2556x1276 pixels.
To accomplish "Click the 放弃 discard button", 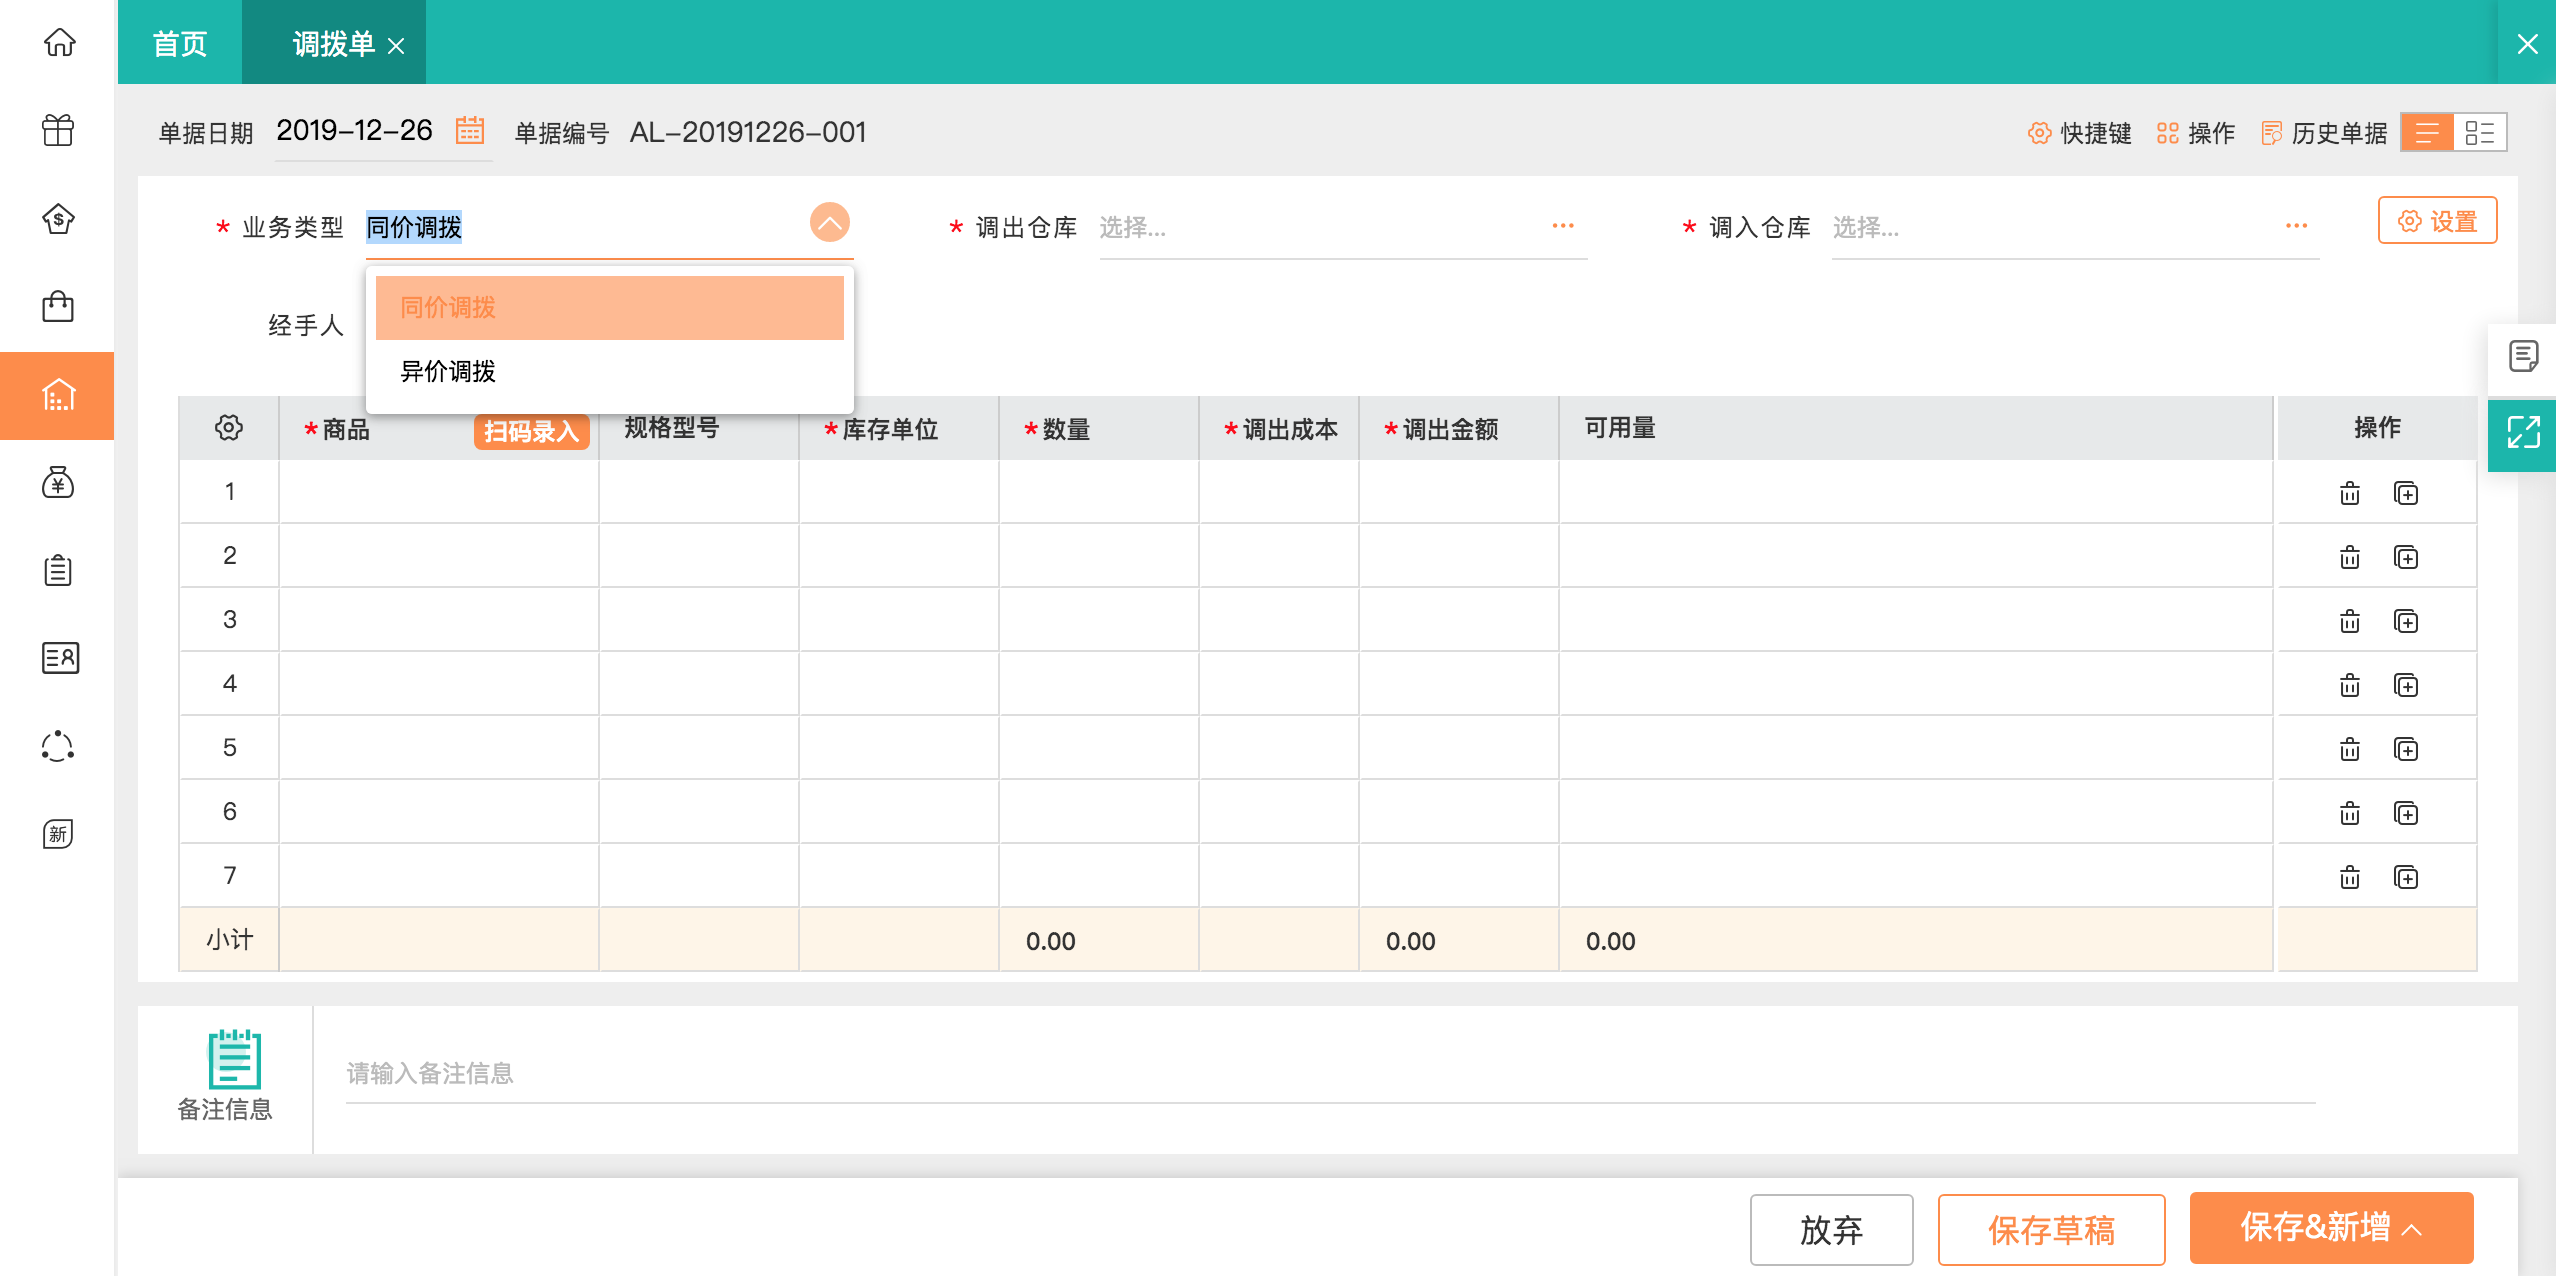I will pos(1835,1230).
